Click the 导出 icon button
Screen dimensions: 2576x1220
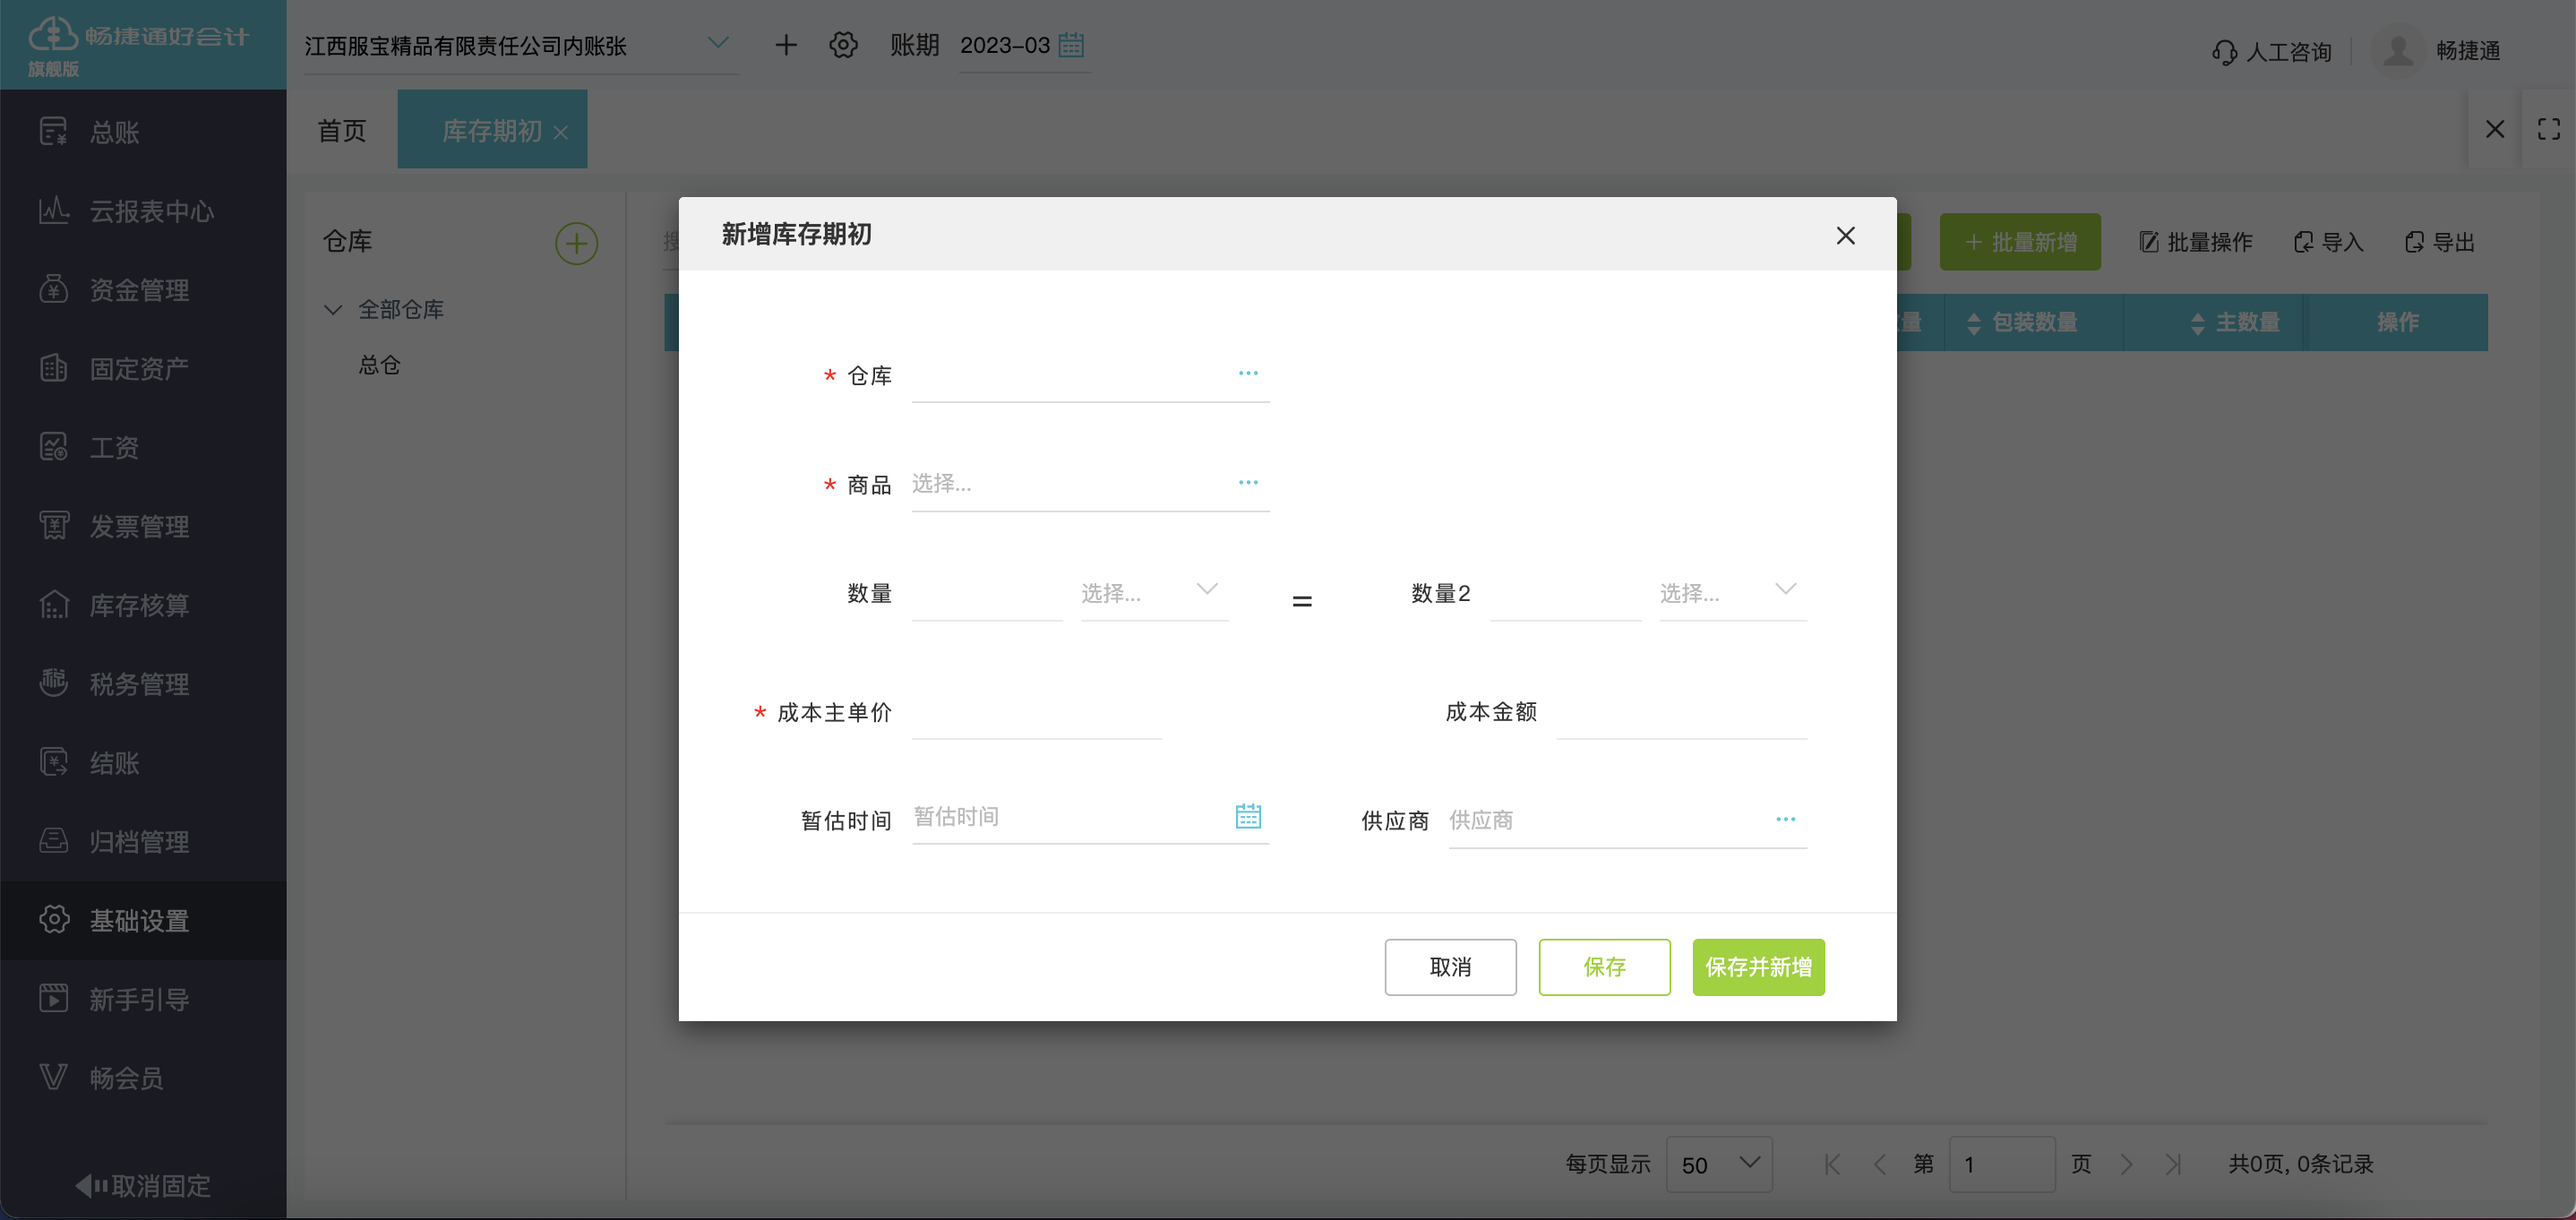[x=2415, y=241]
